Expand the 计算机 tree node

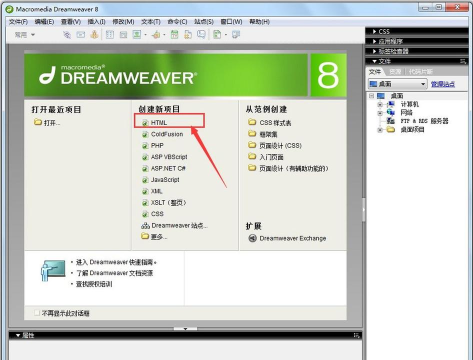tap(380, 105)
